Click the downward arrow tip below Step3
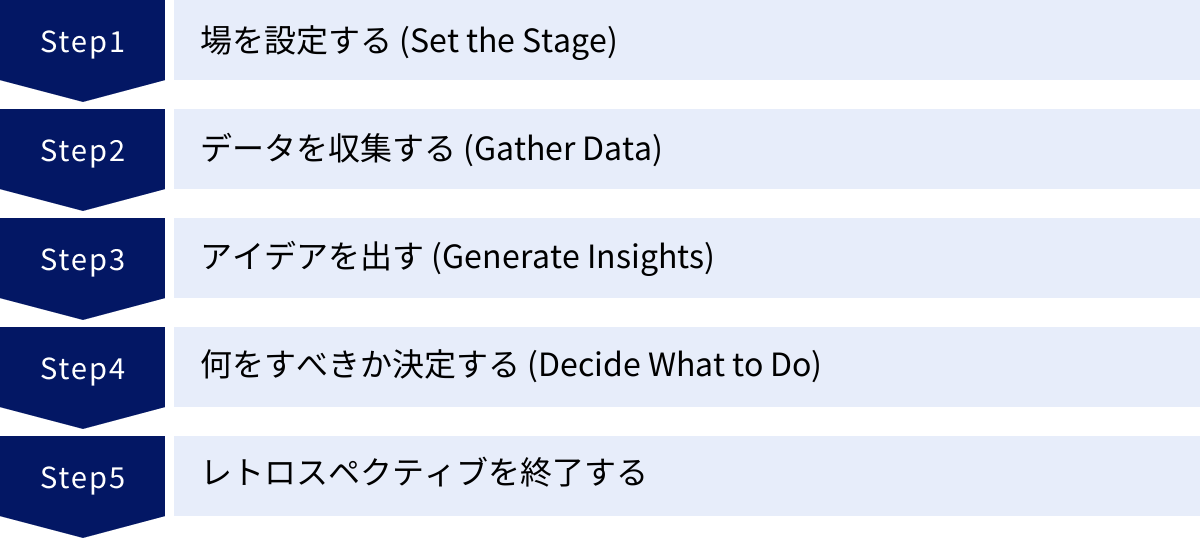 click(x=82, y=311)
